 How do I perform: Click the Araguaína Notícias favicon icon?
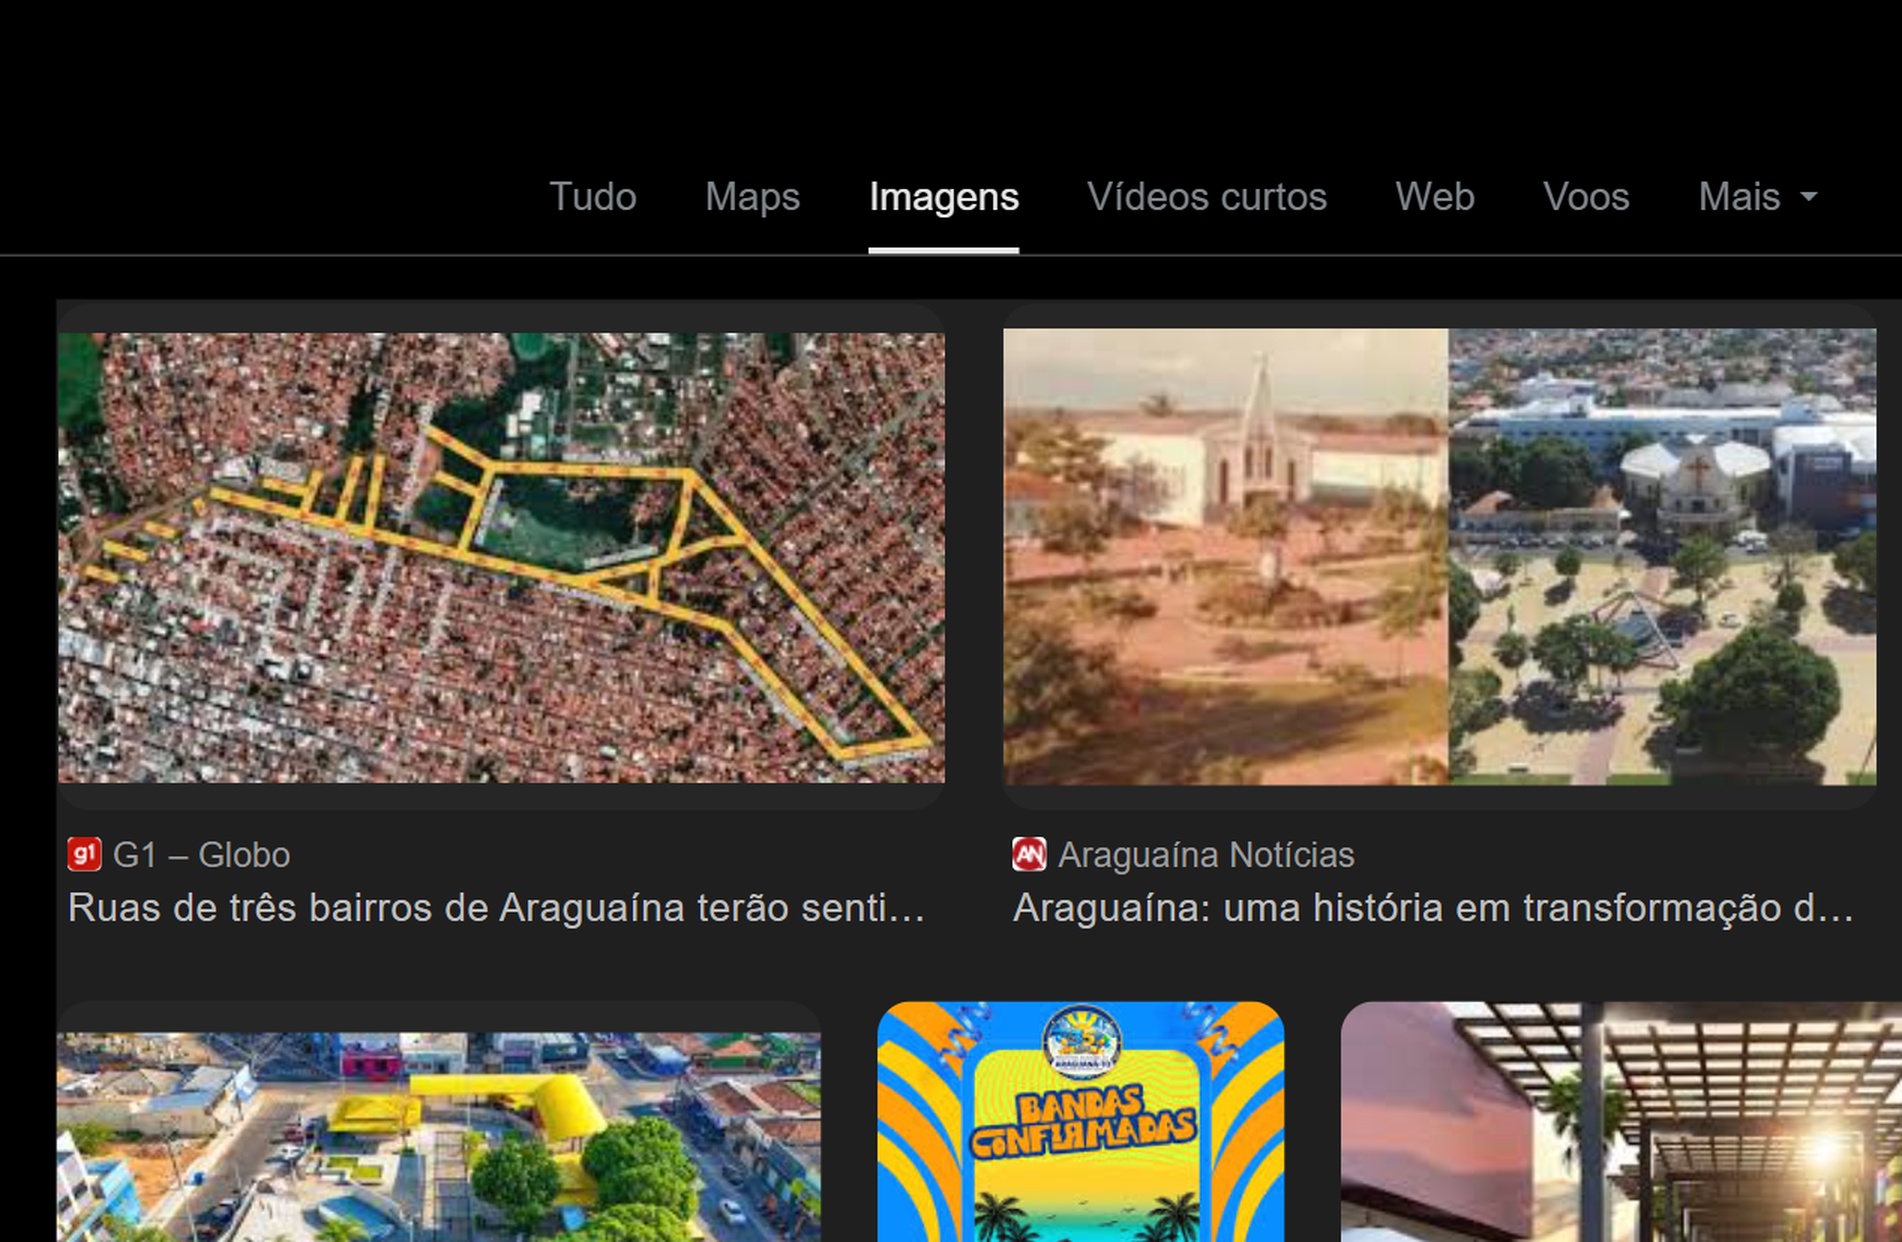[1029, 855]
